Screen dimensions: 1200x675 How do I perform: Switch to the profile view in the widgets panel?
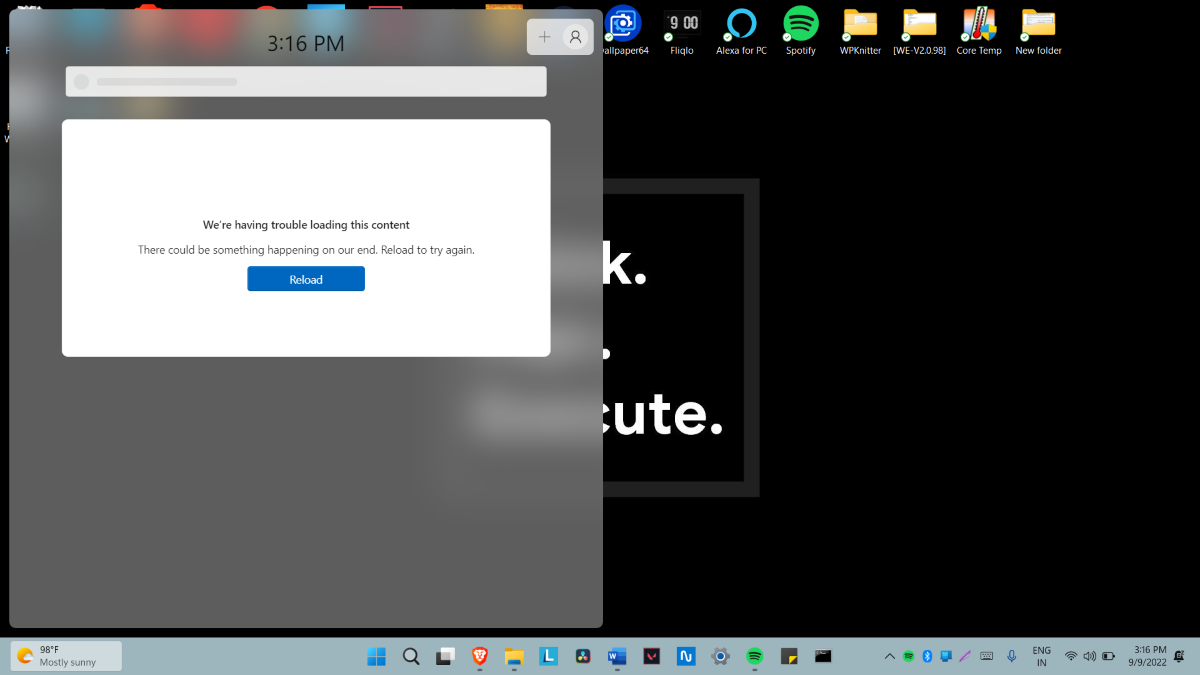pyautogui.click(x=575, y=36)
